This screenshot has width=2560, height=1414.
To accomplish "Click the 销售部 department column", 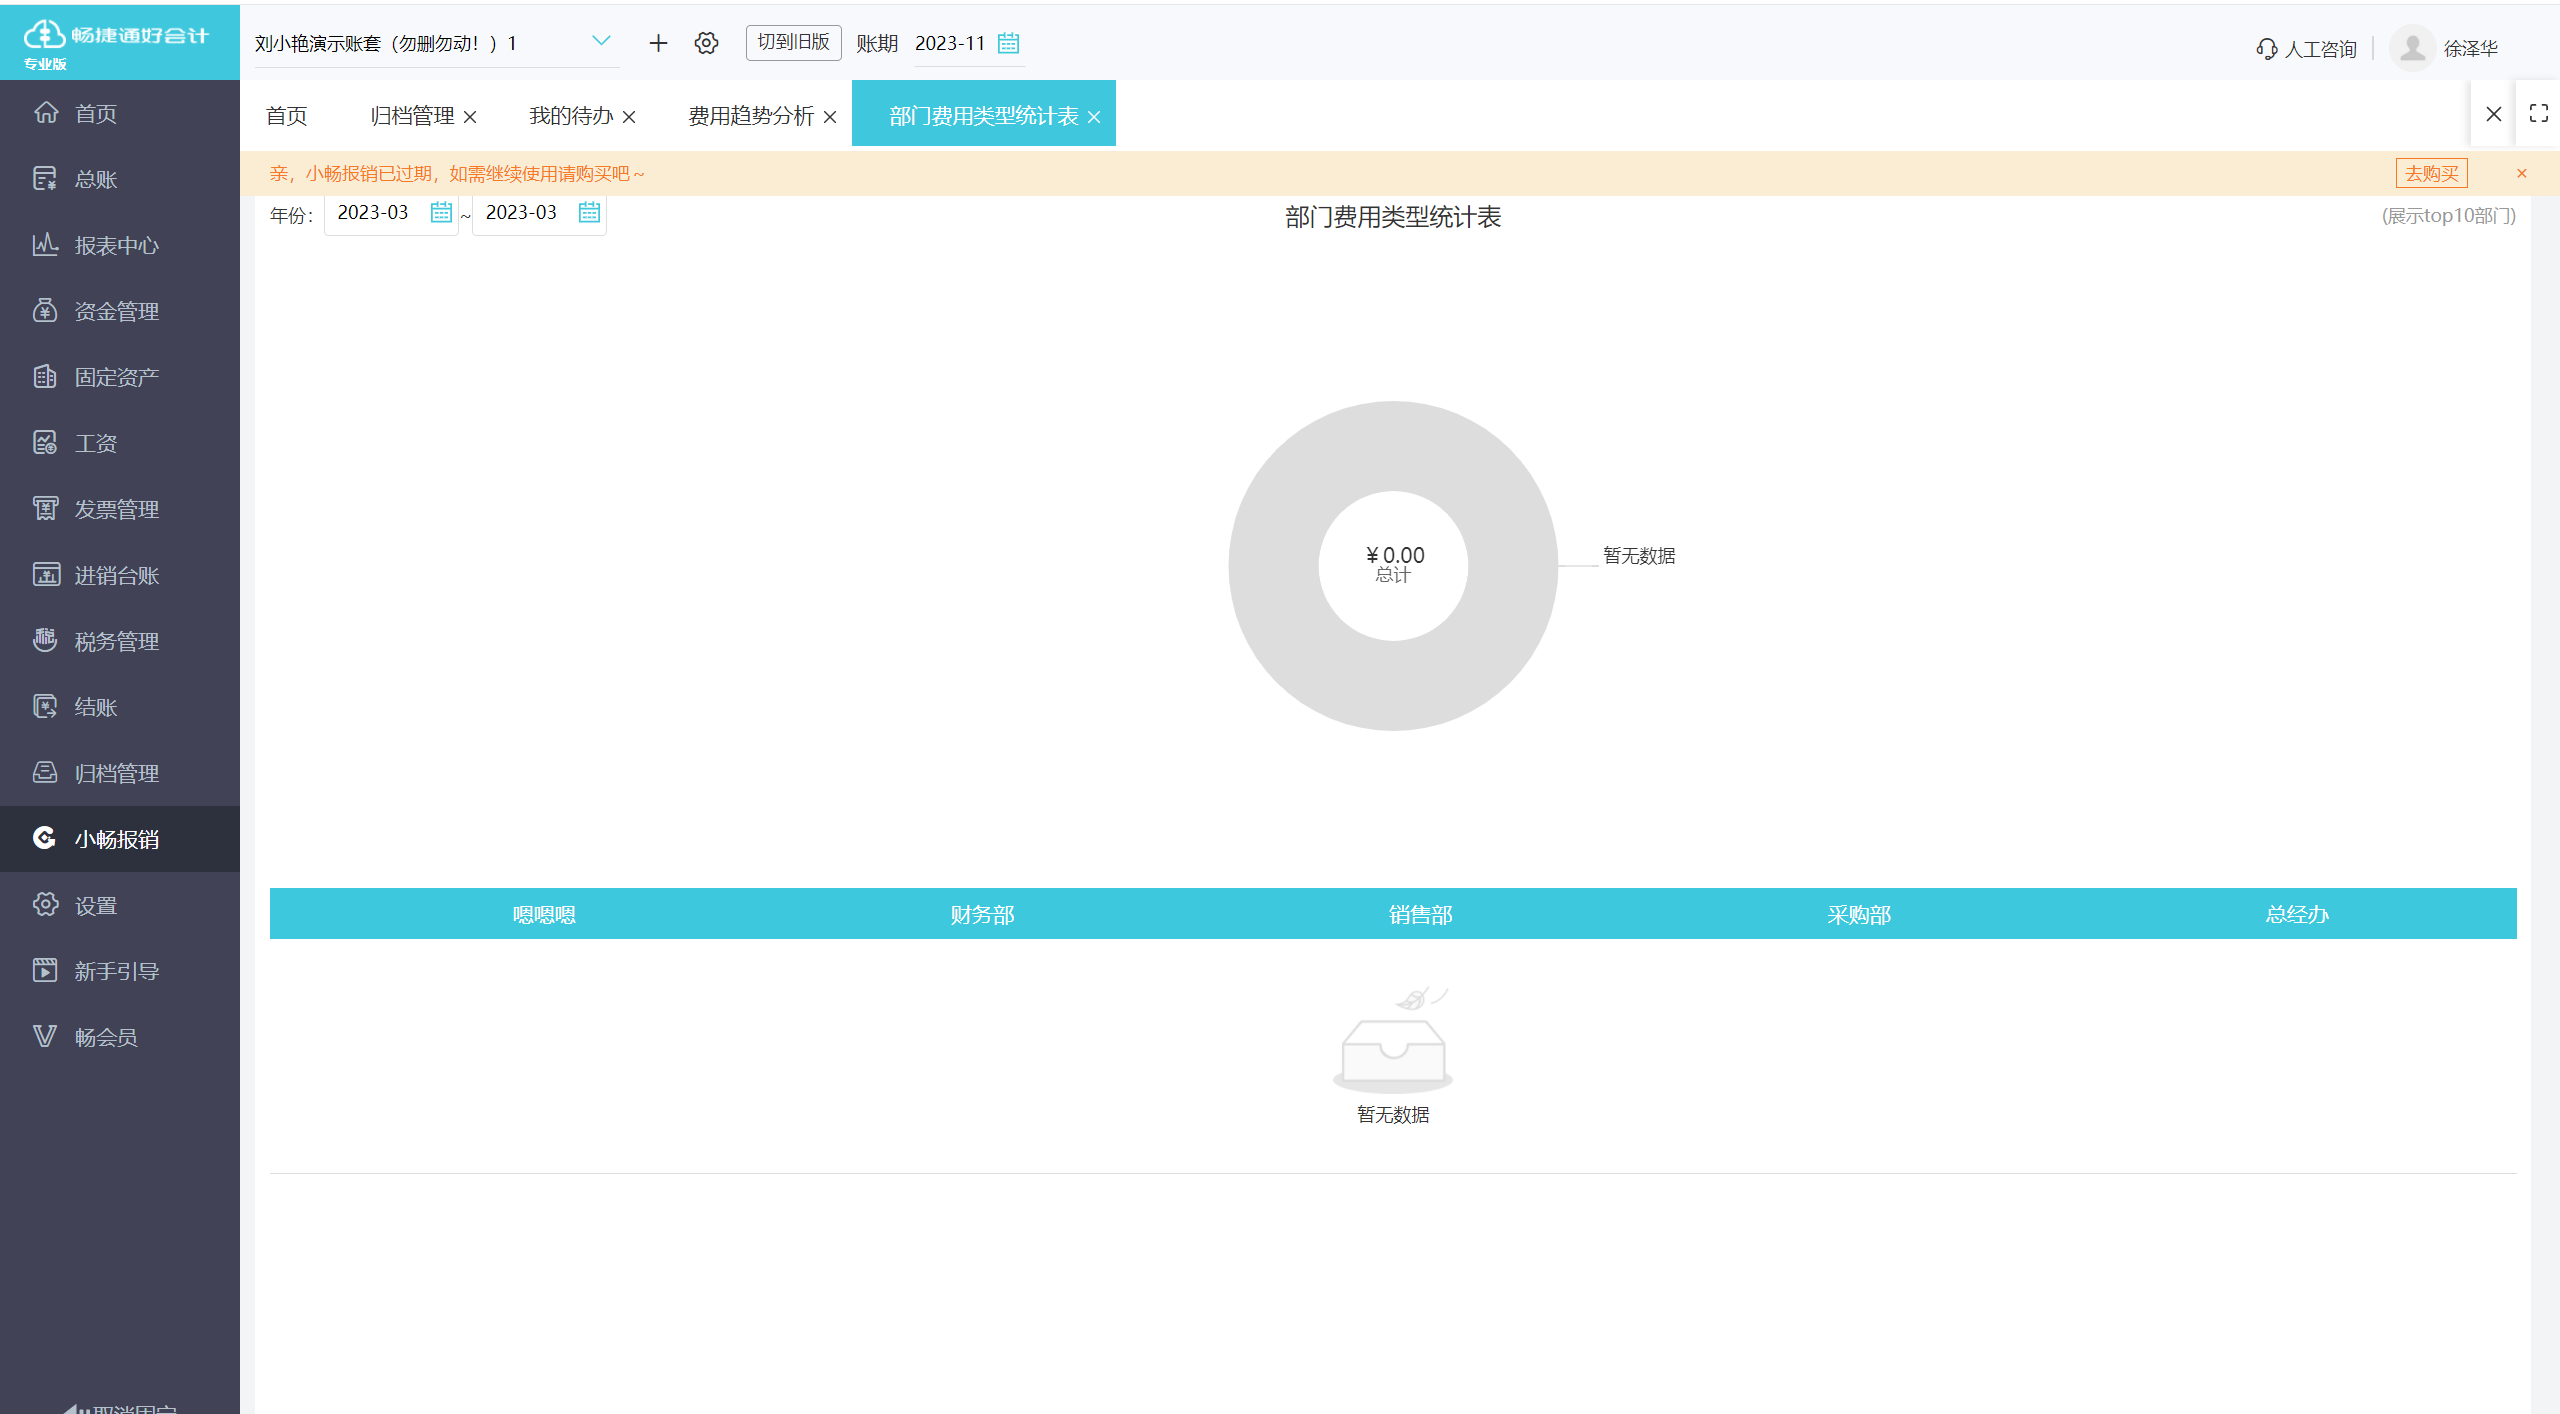I will pos(1422,911).
